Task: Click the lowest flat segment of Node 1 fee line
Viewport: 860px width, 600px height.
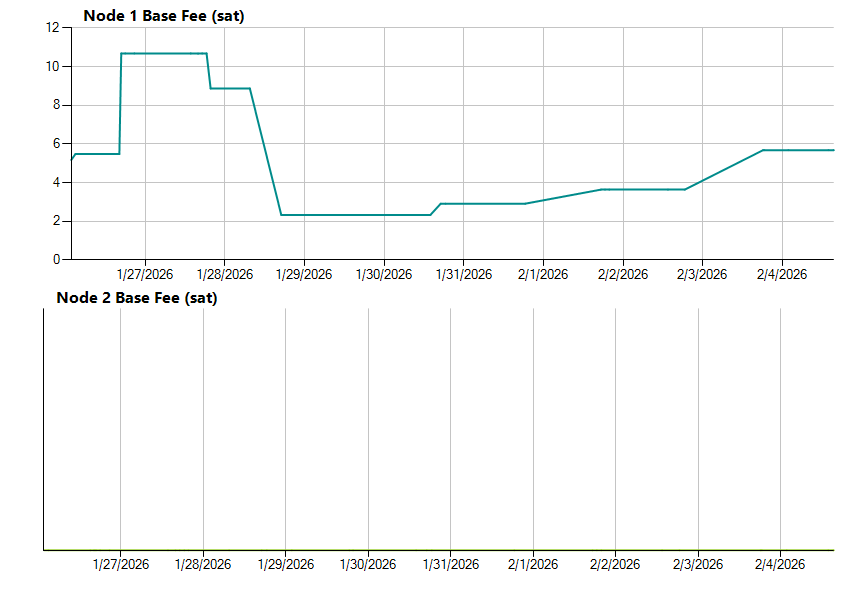Action: (355, 215)
